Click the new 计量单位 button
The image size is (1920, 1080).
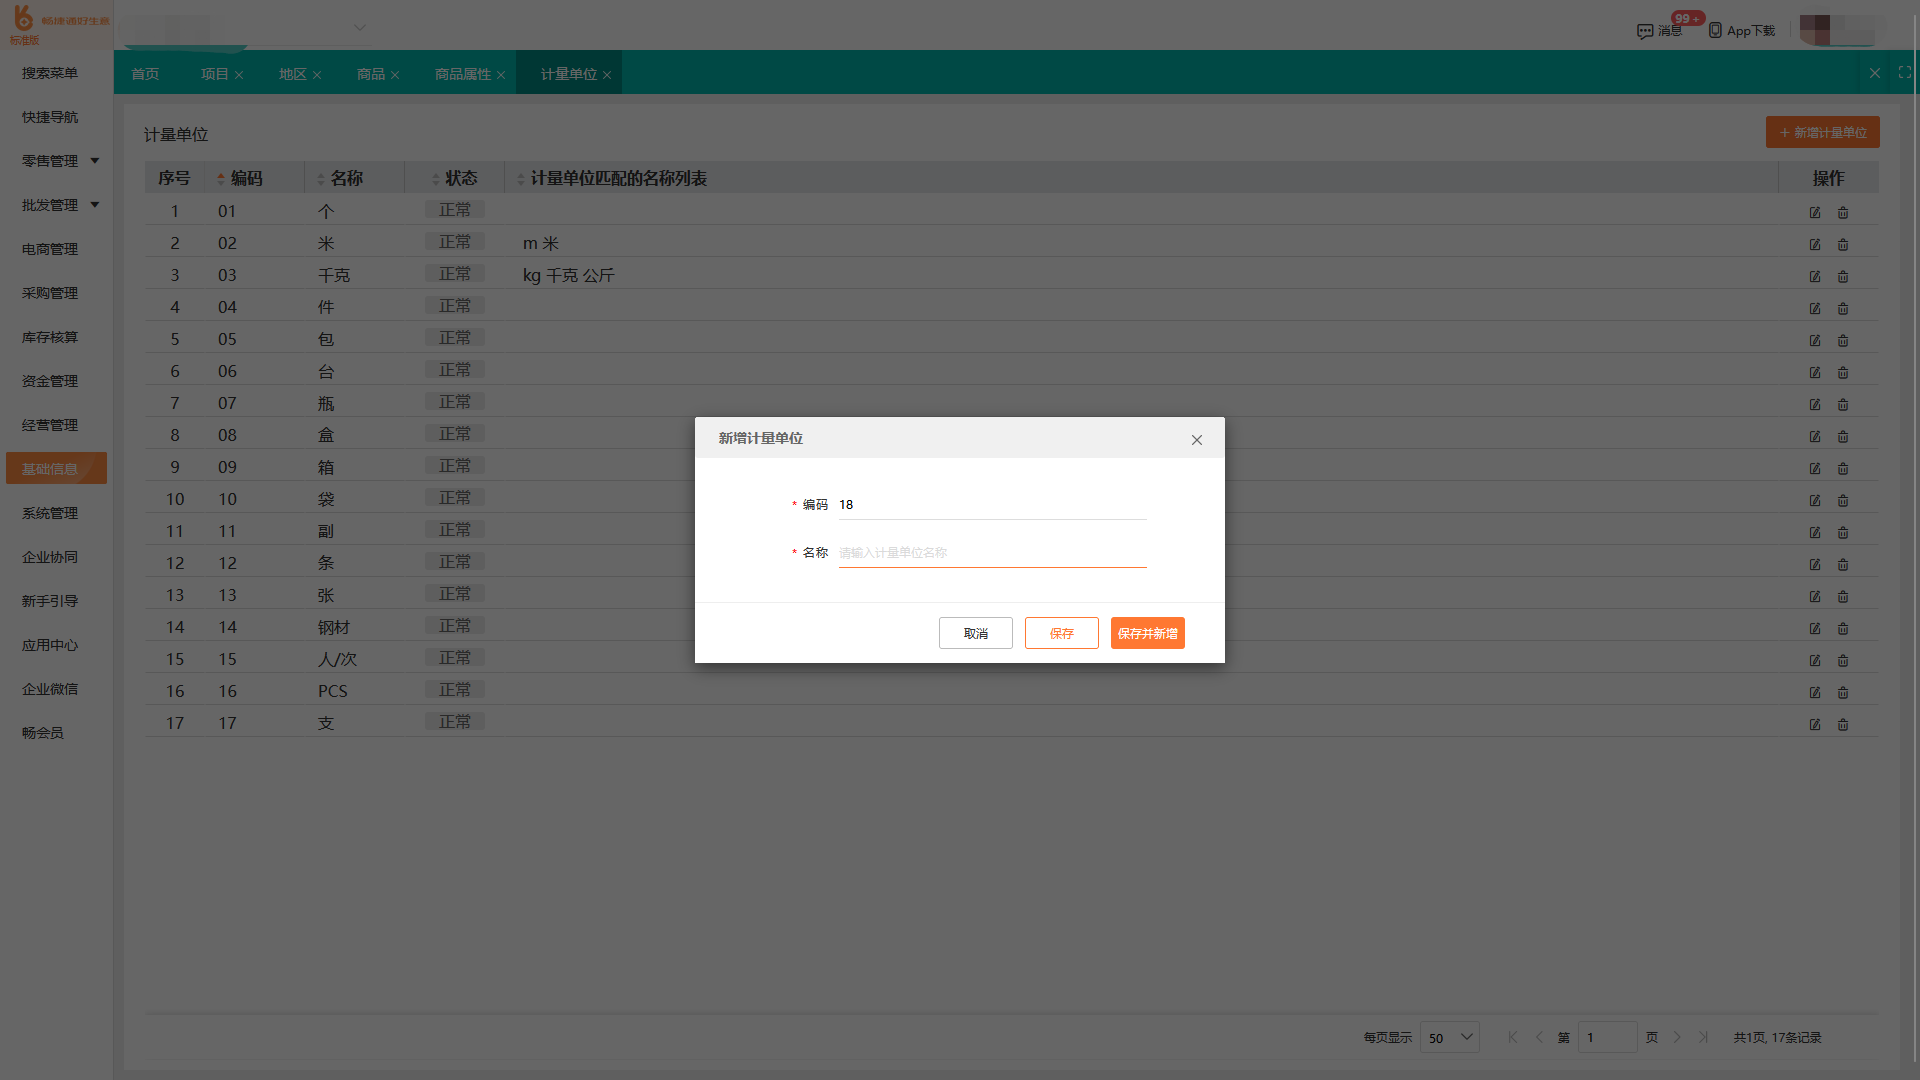1822,132
